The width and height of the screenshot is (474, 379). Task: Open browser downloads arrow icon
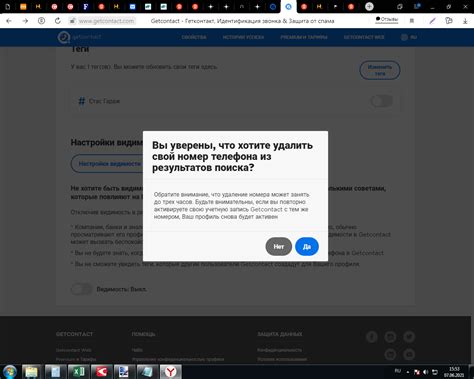(465, 21)
